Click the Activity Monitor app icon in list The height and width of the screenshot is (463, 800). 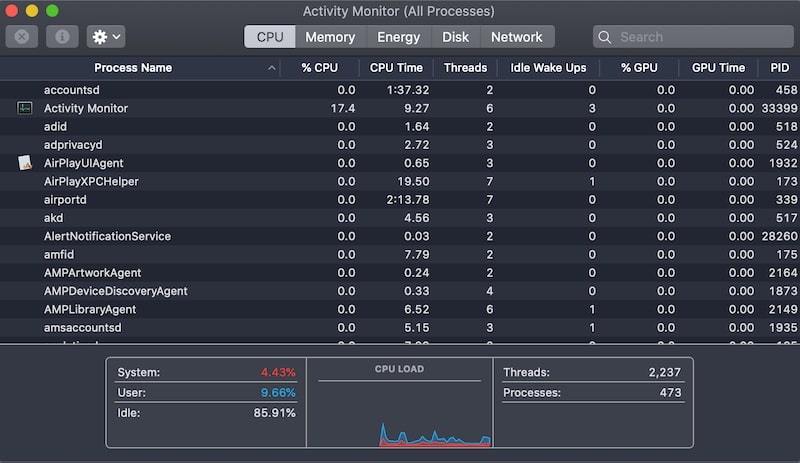tap(25, 108)
